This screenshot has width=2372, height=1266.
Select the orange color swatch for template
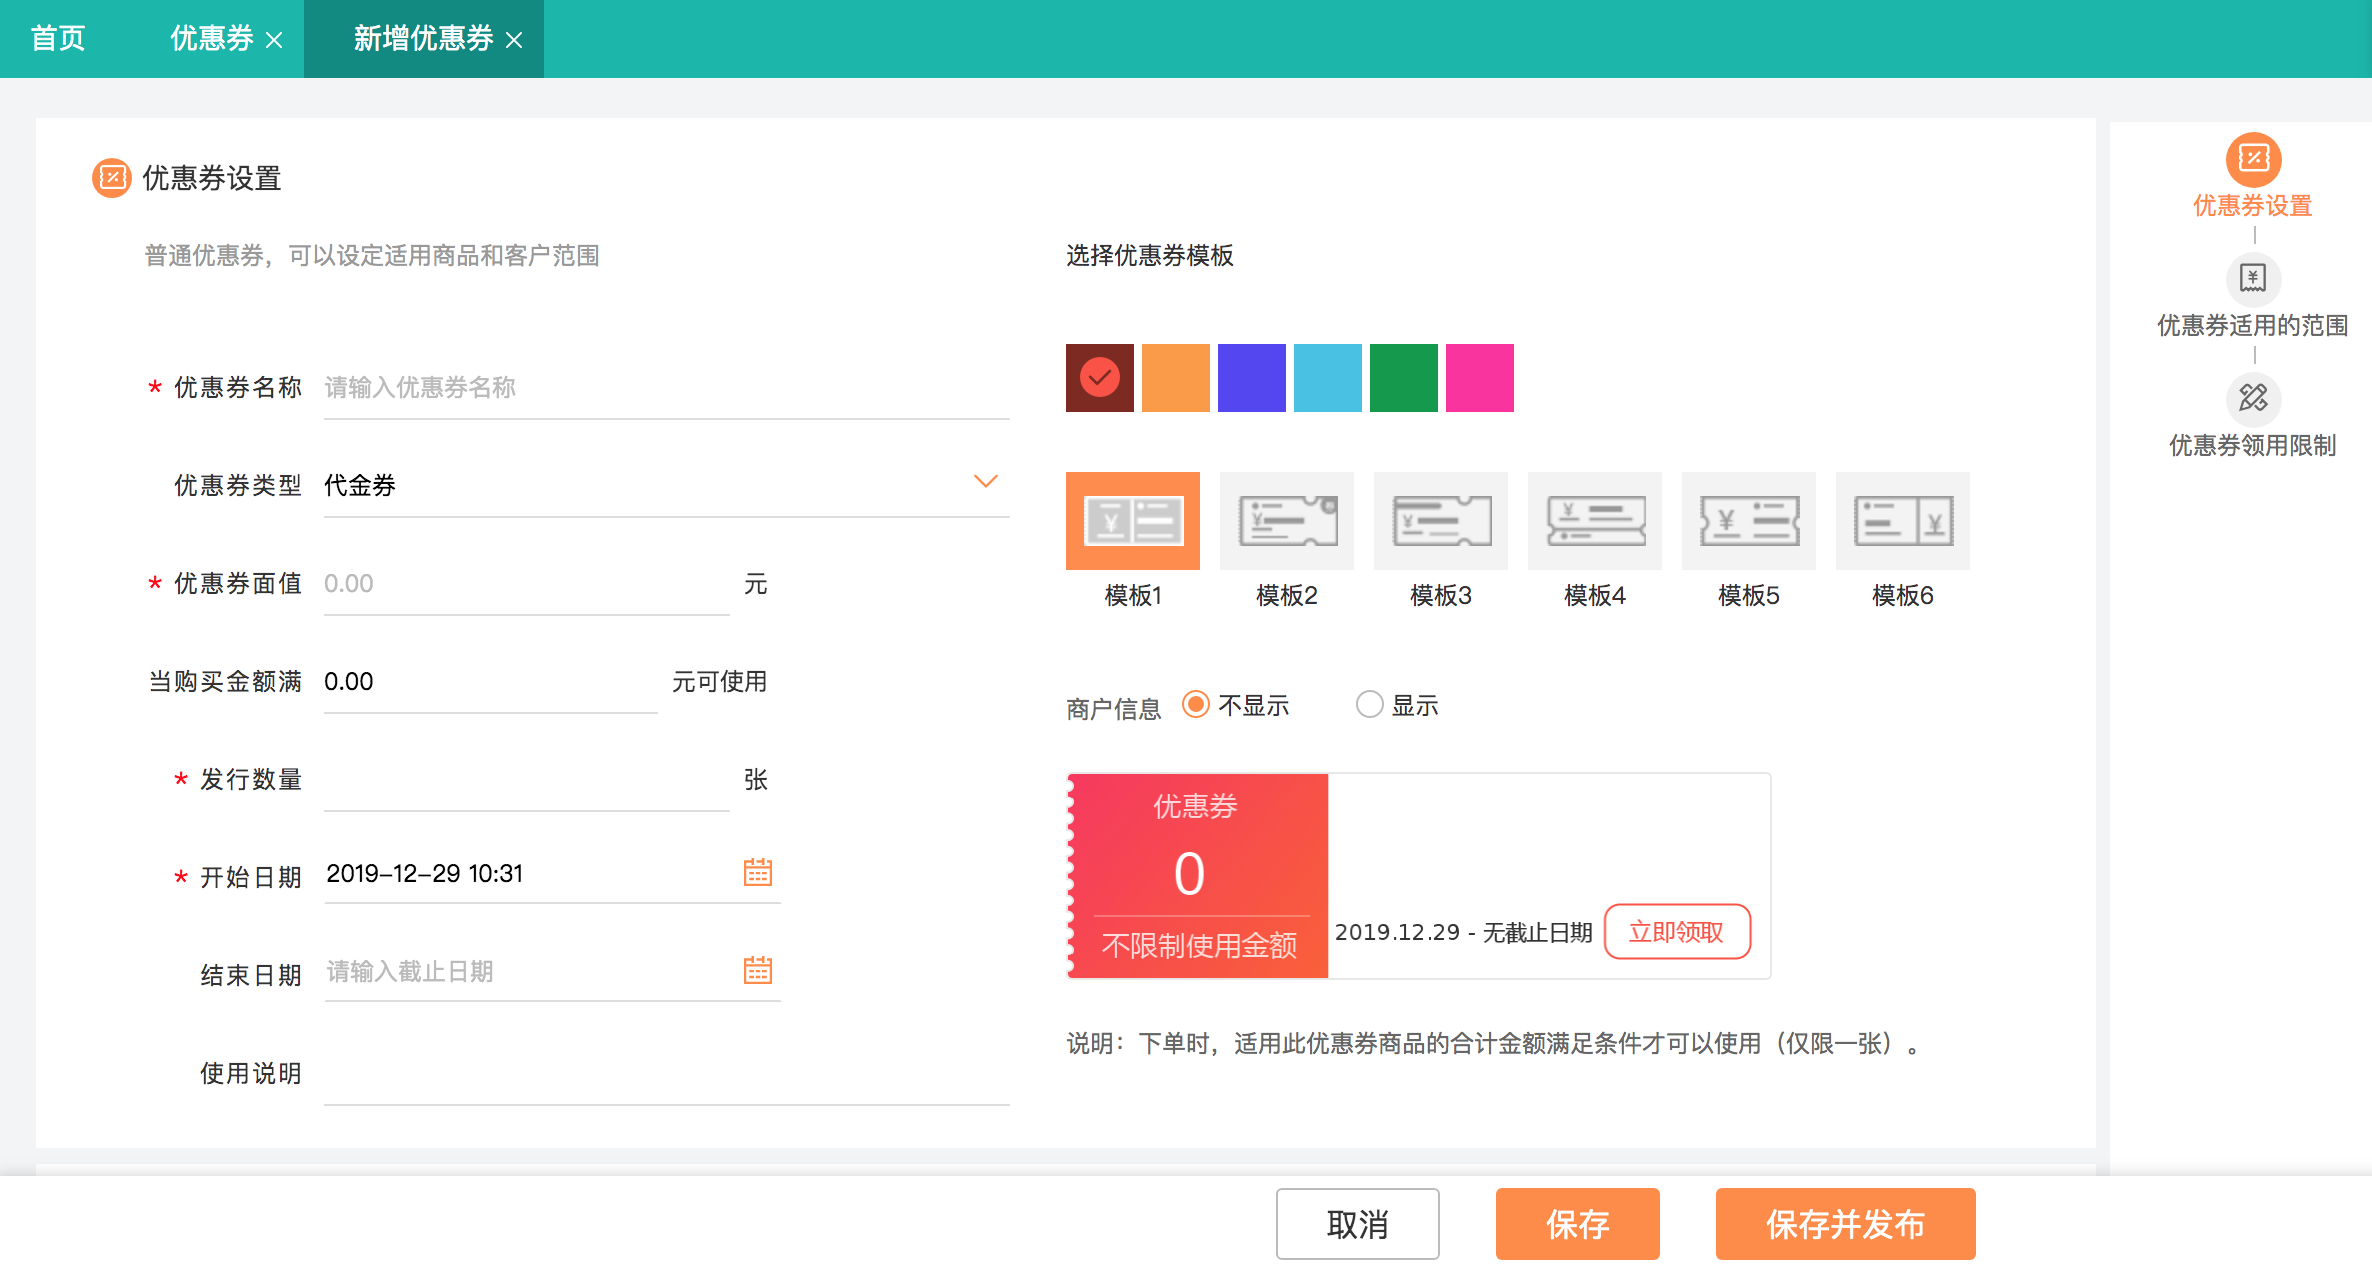[1173, 375]
